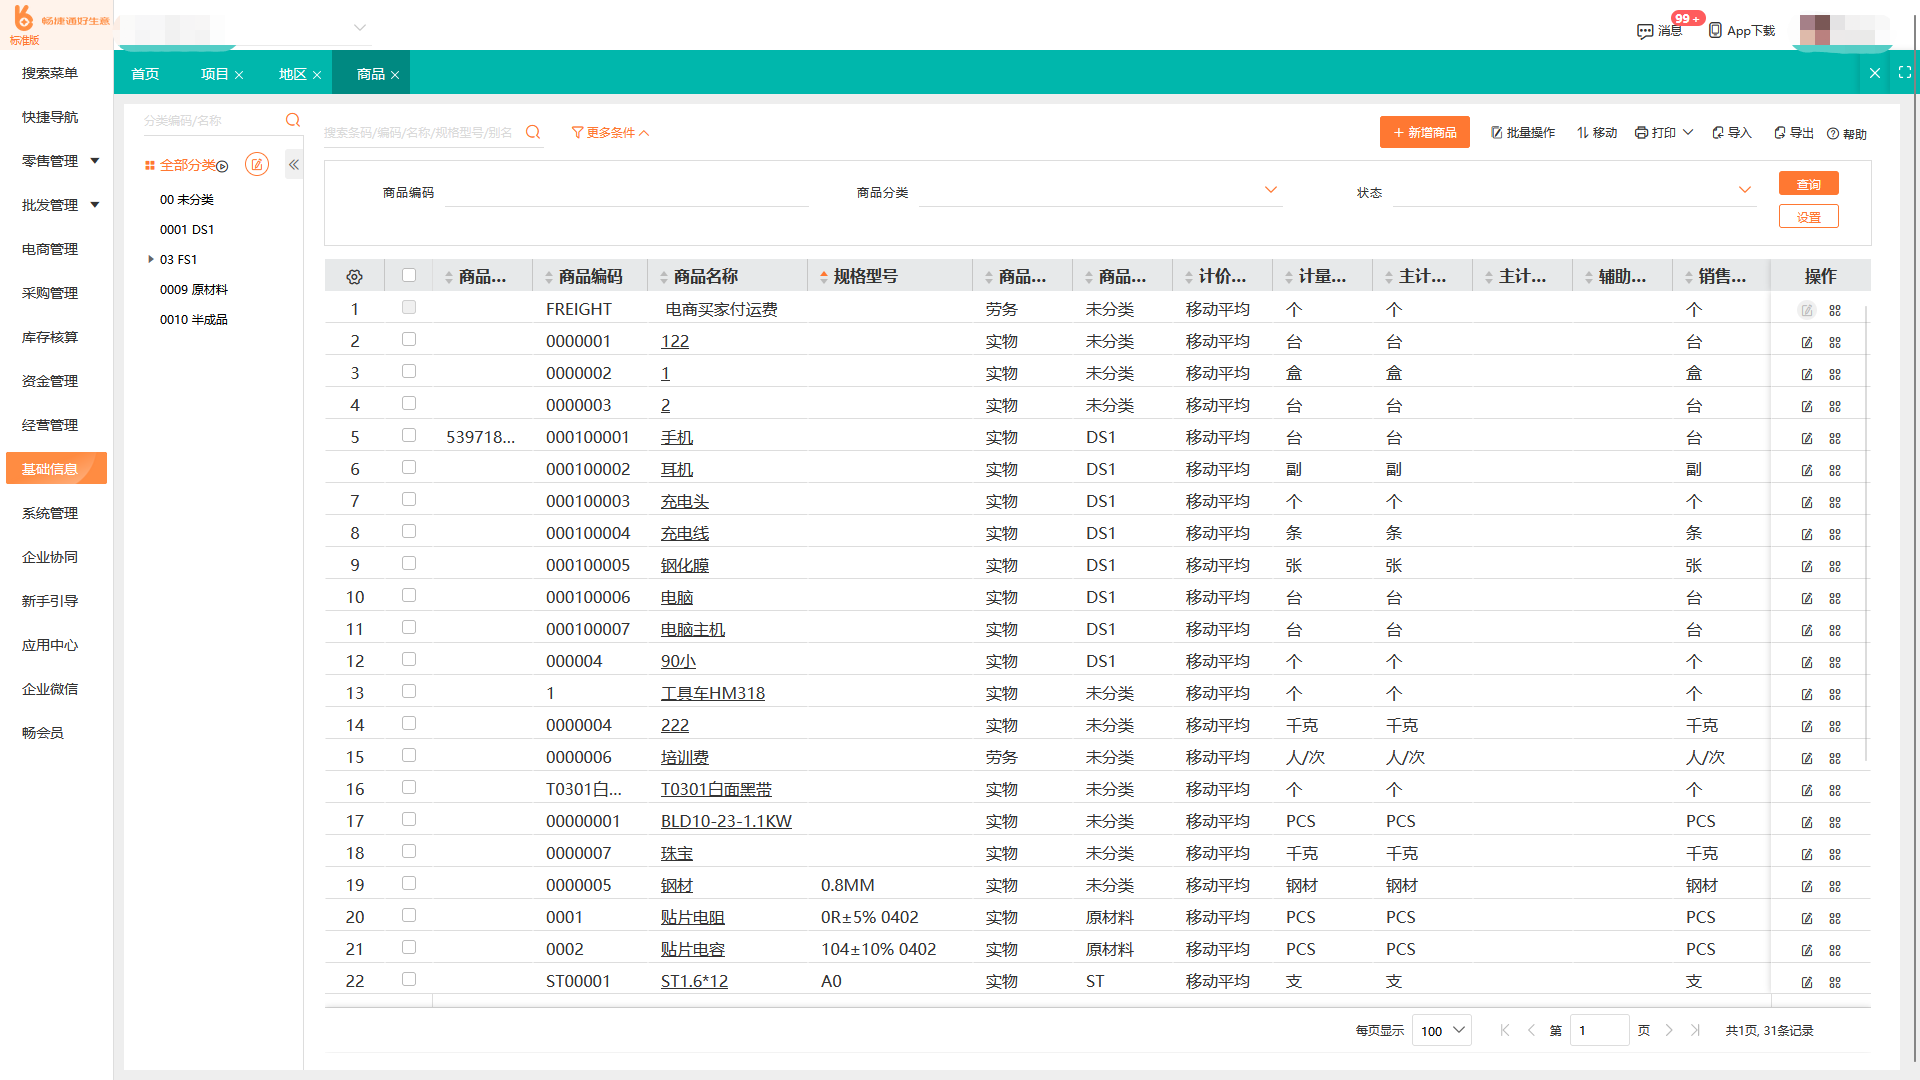
Task: Expand the 更多条件 filter dropdown
Action: (x=612, y=132)
